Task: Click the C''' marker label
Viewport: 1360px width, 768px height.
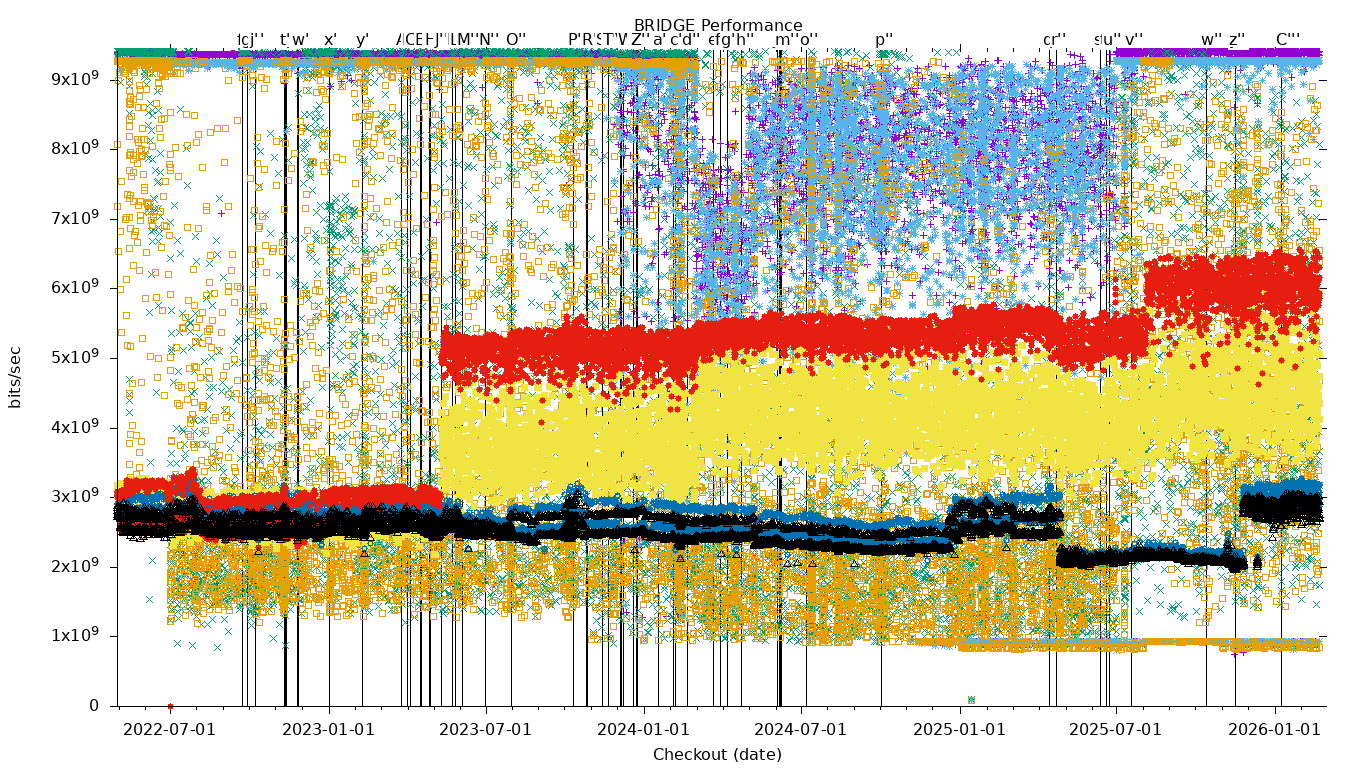Action: pyautogui.click(x=1288, y=40)
